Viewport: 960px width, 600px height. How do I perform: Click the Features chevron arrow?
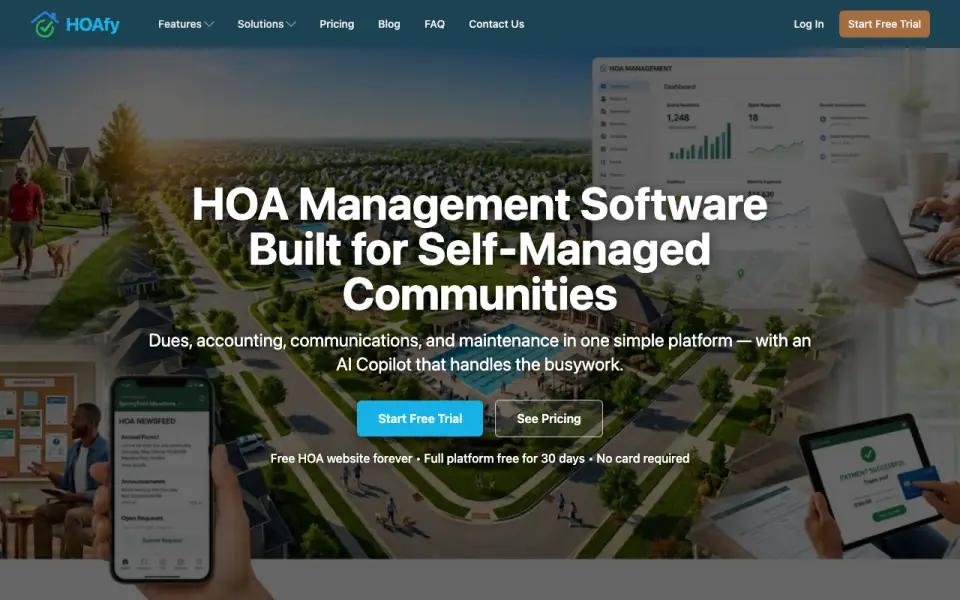(x=209, y=24)
